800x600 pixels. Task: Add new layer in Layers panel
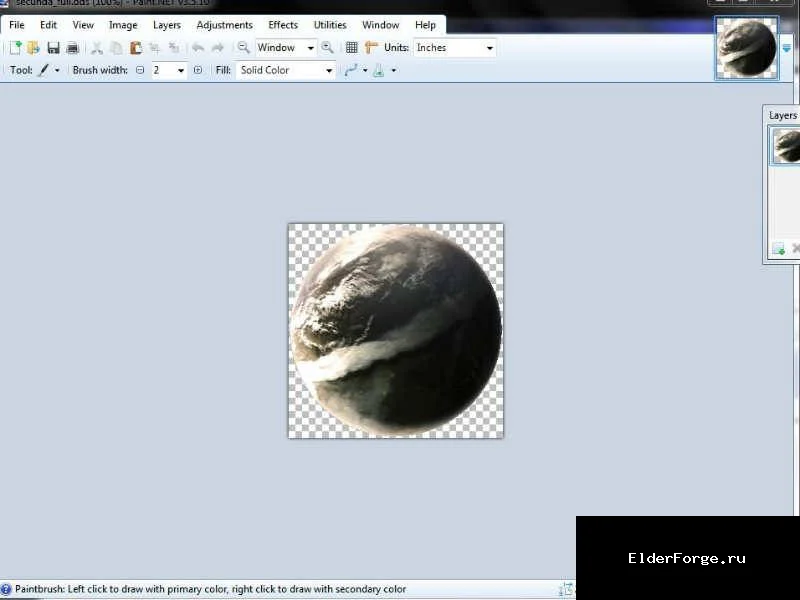click(778, 248)
